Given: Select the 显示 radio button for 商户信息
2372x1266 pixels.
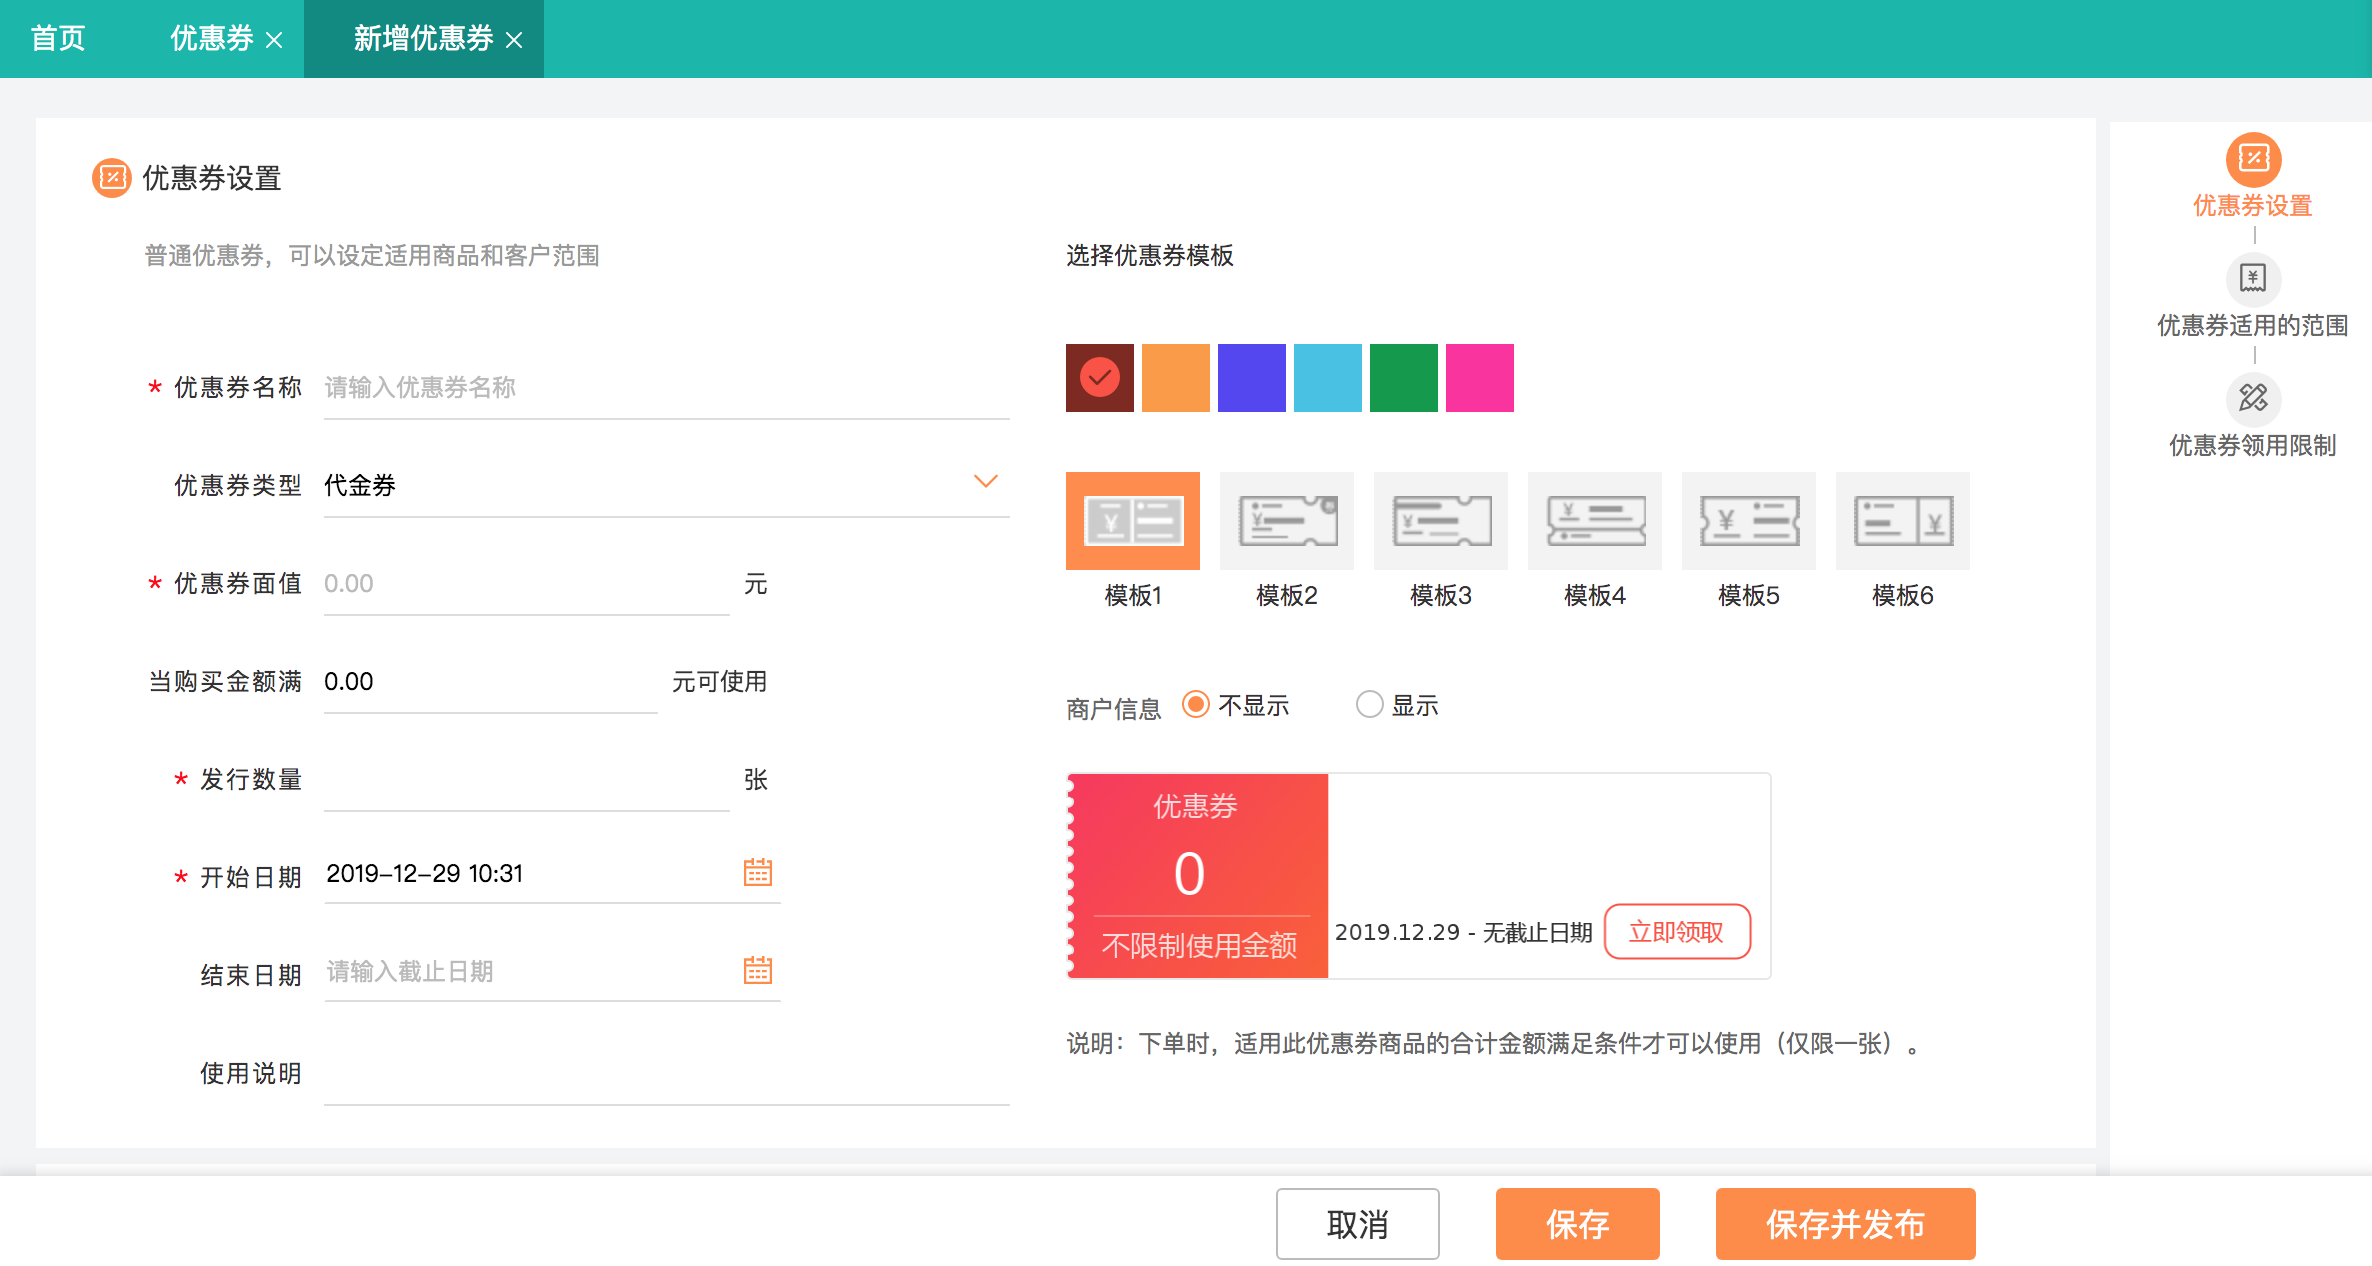Looking at the screenshot, I should [x=1366, y=704].
